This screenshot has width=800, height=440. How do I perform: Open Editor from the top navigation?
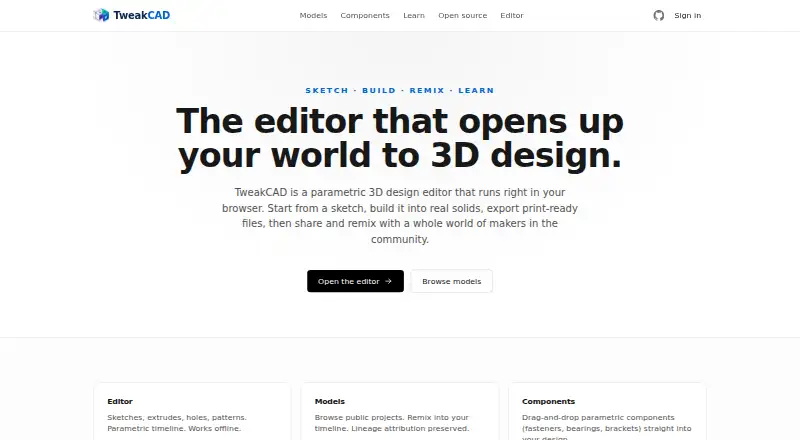pyautogui.click(x=512, y=15)
